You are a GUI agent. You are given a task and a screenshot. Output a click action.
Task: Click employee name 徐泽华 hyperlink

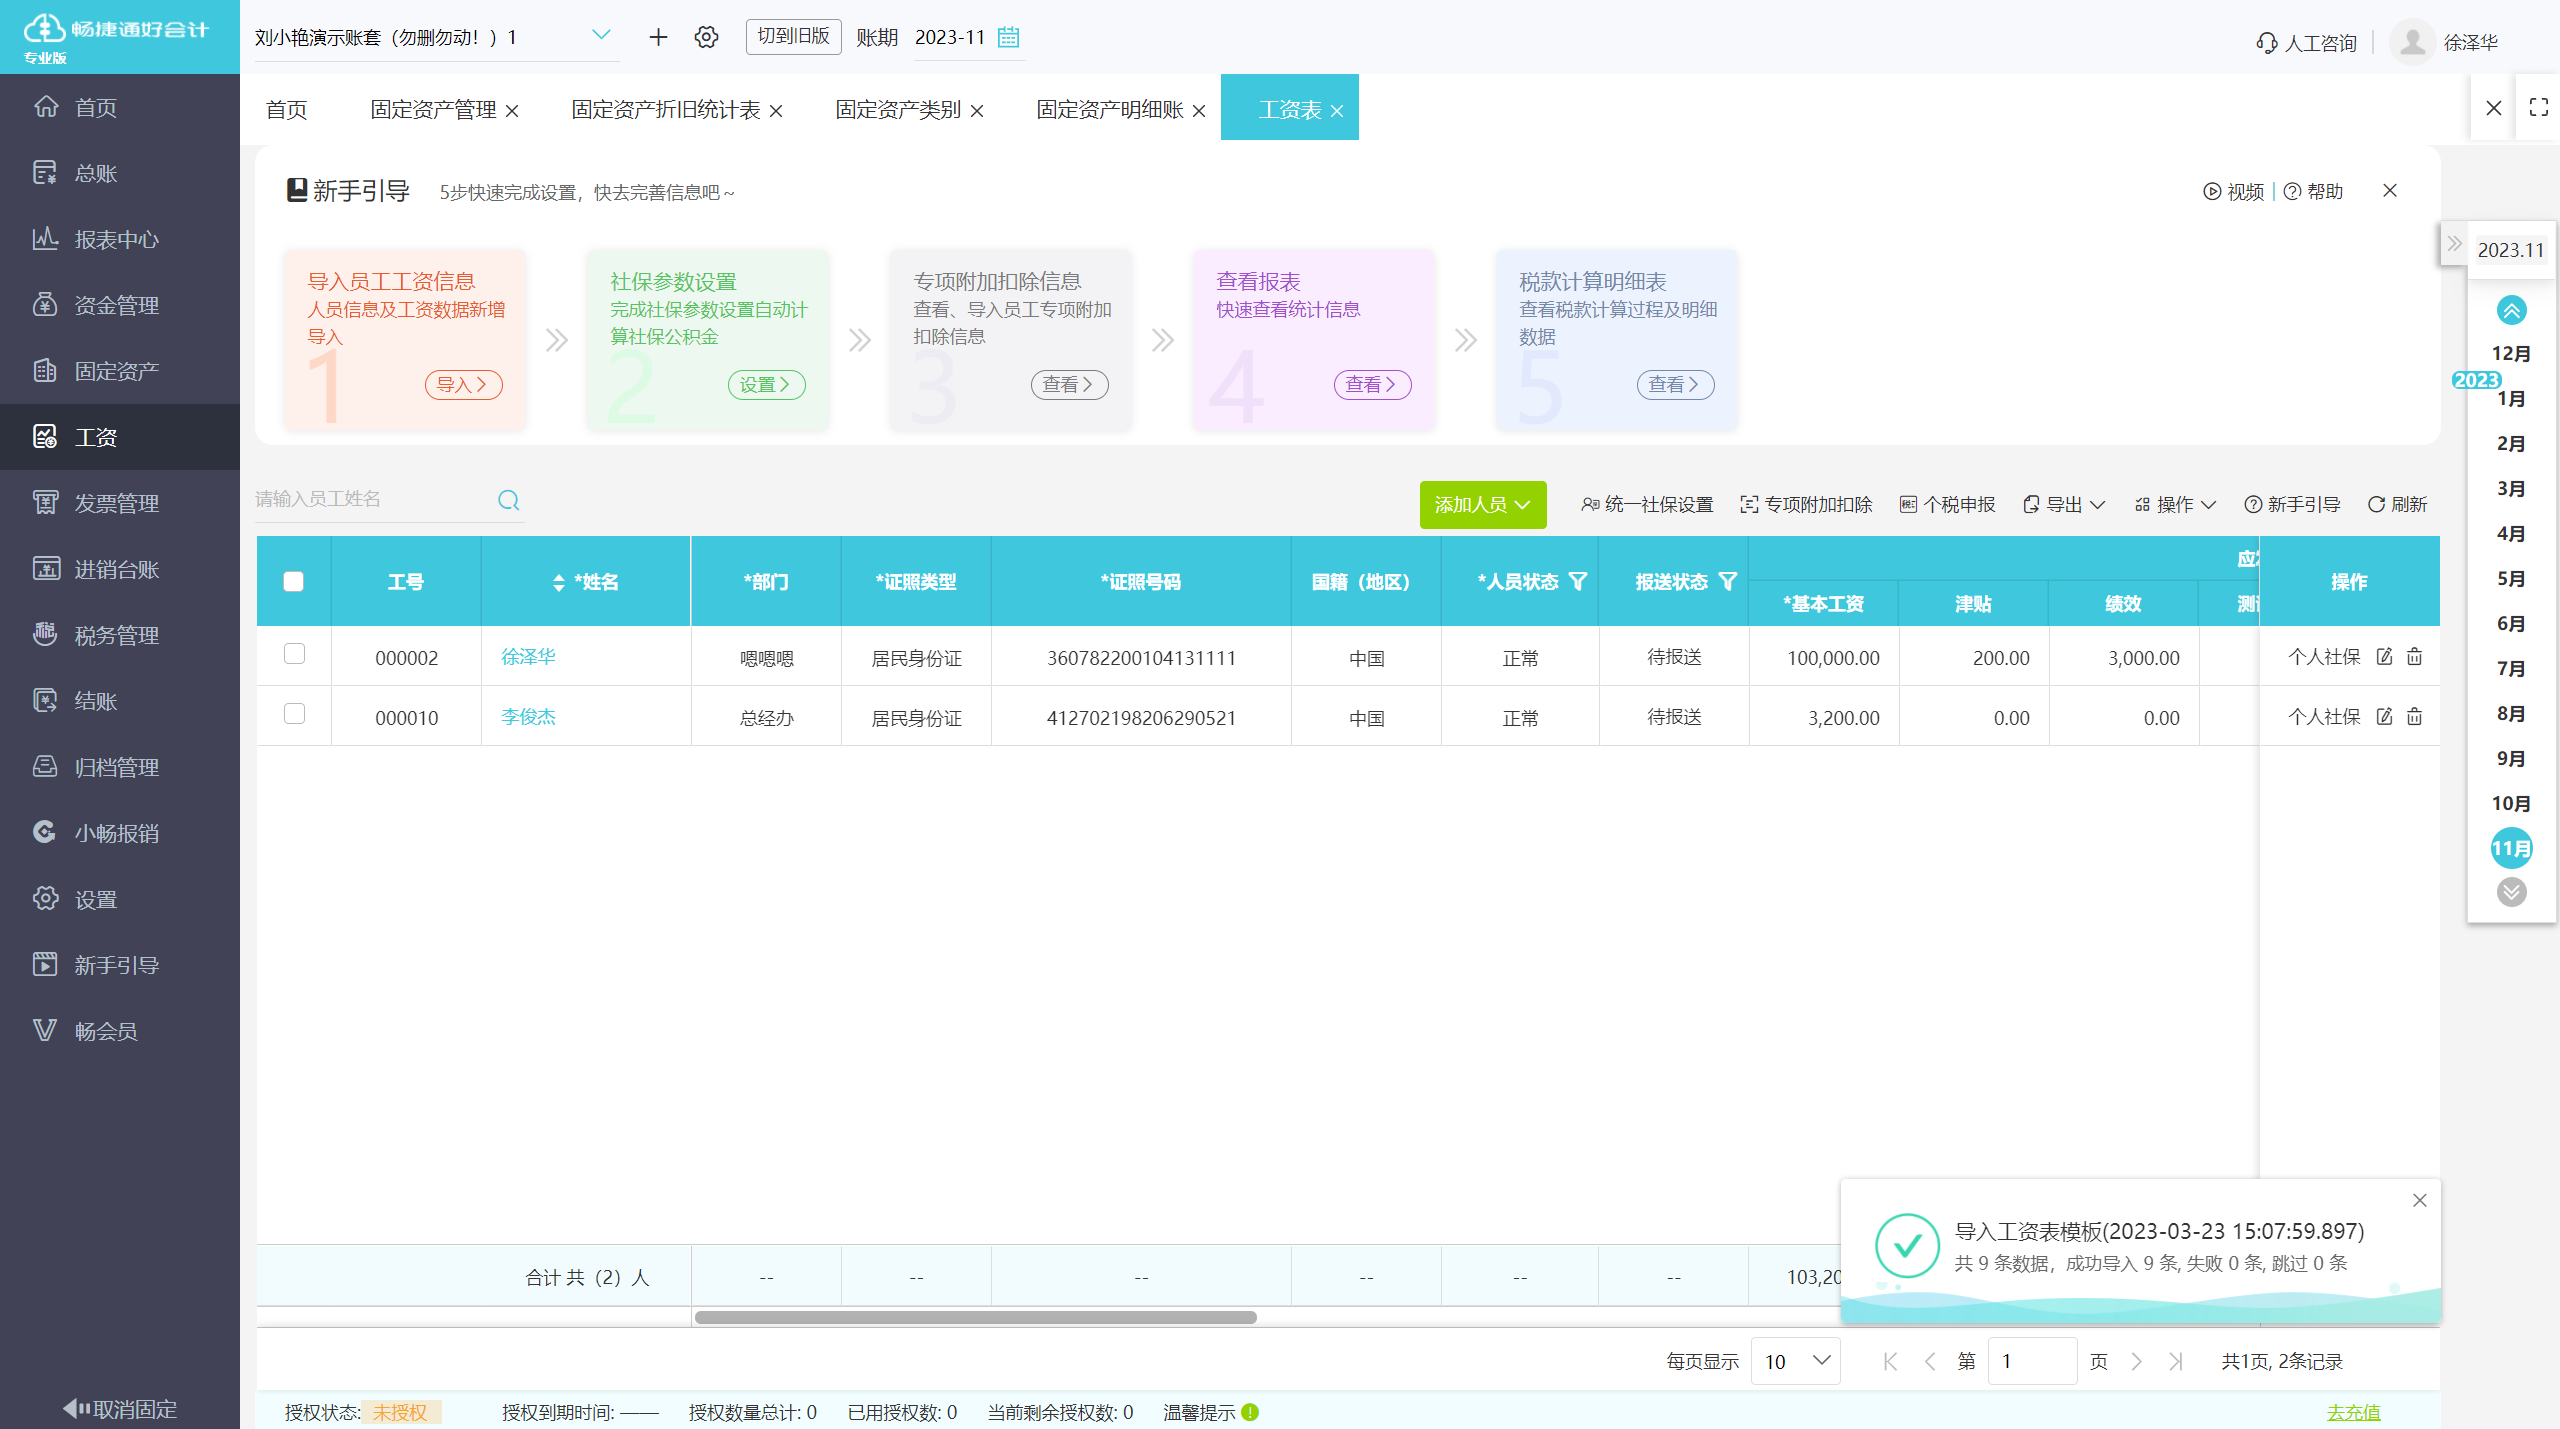pos(527,656)
